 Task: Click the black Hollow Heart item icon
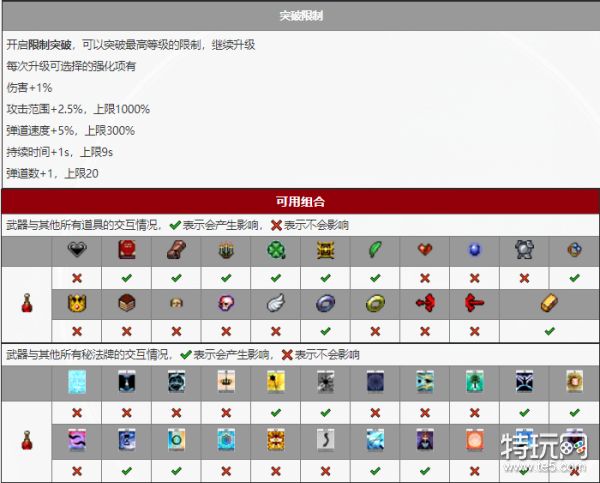(76, 251)
